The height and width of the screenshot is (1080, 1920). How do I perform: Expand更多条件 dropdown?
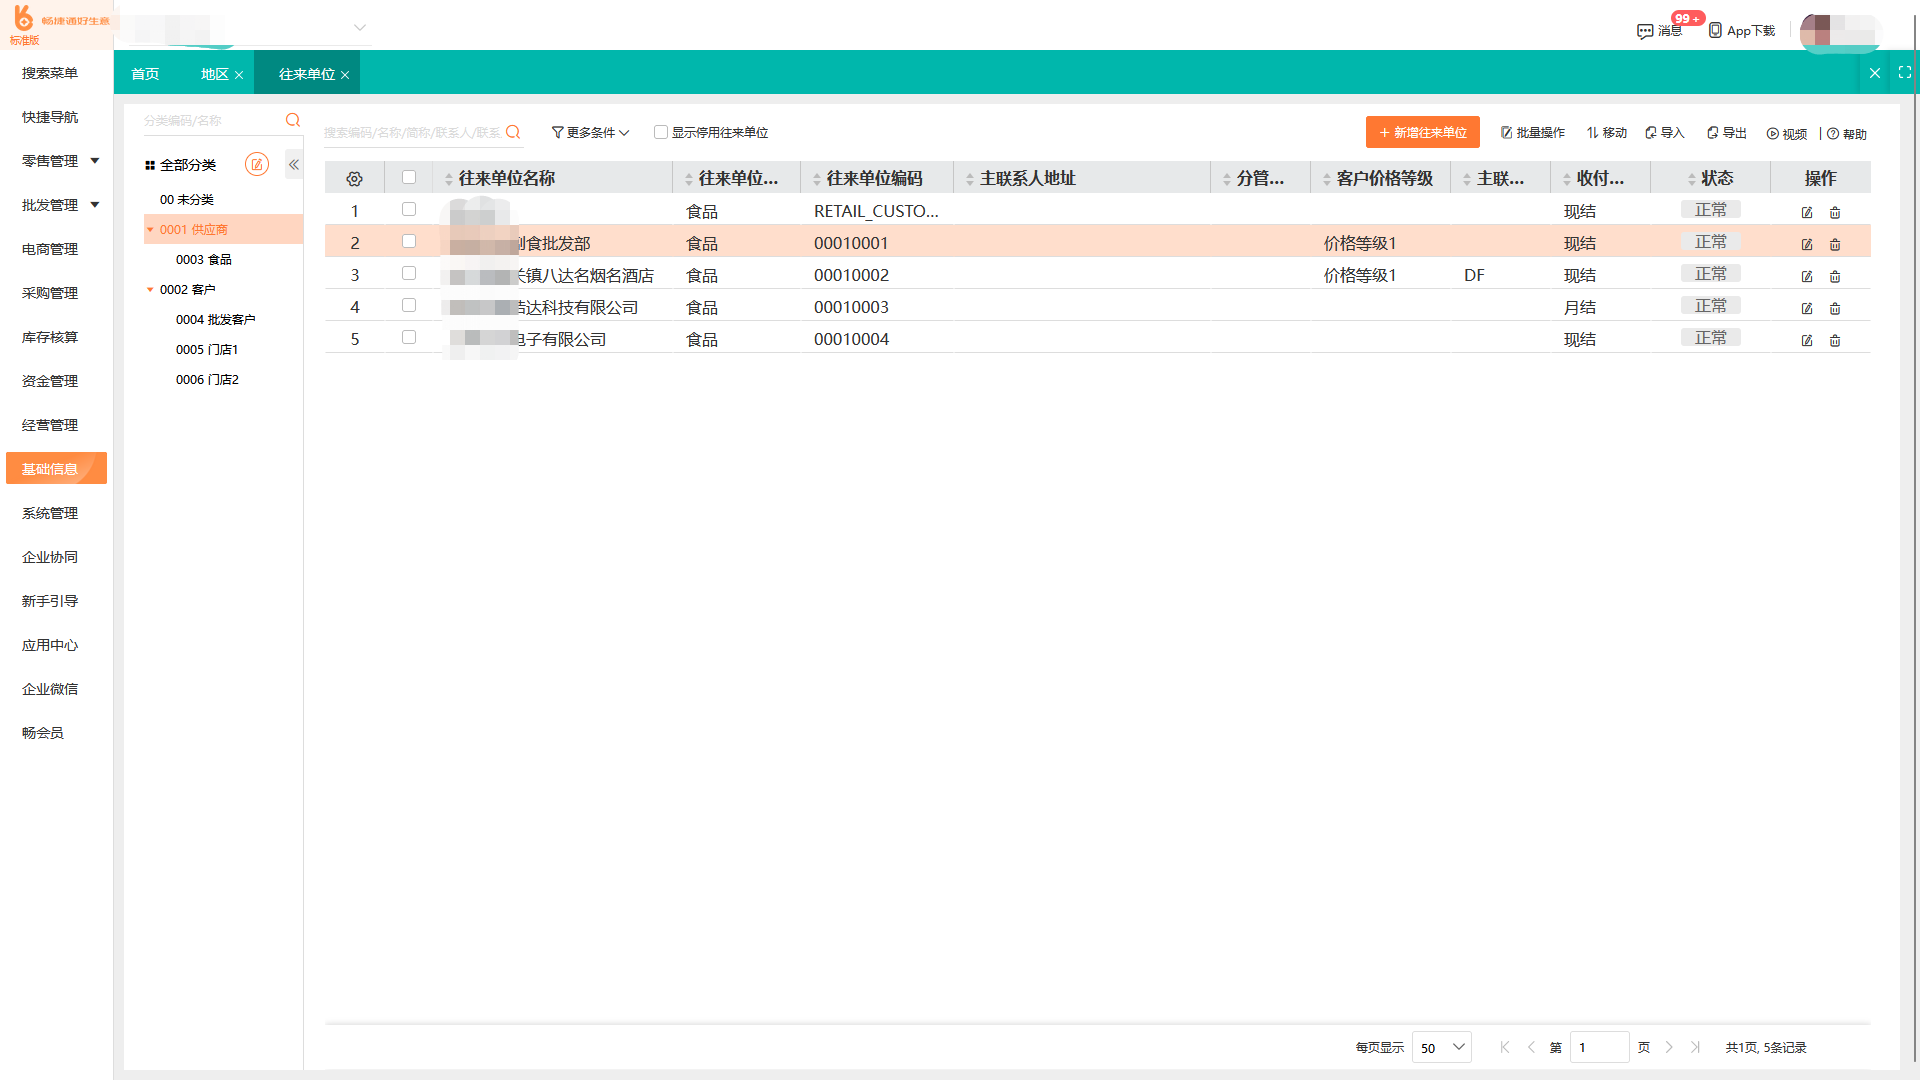coord(593,132)
